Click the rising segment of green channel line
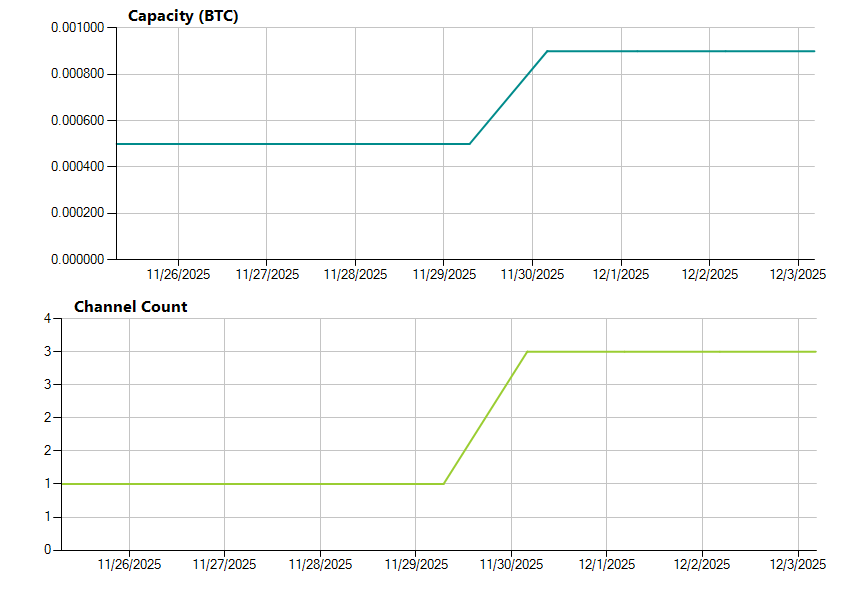Screen dimensions: 860x600 [485, 418]
